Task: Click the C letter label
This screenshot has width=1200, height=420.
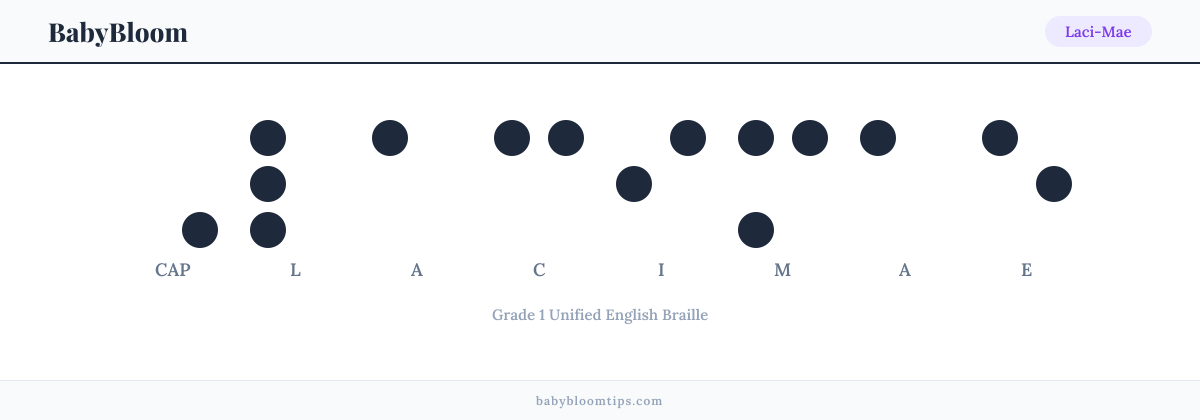Action: (x=539, y=270)
